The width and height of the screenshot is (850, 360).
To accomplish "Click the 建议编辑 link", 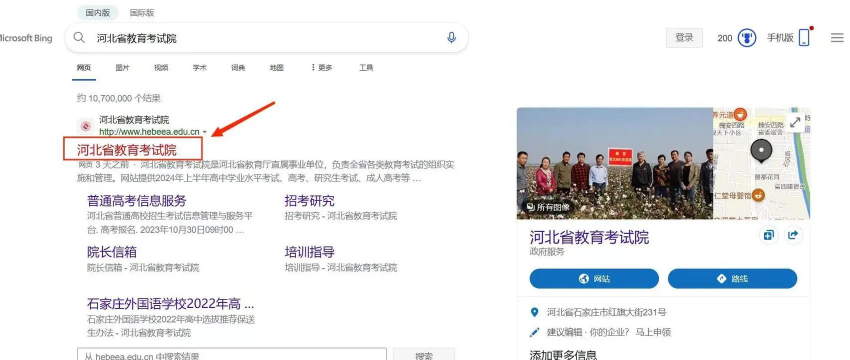I will 564,332.
